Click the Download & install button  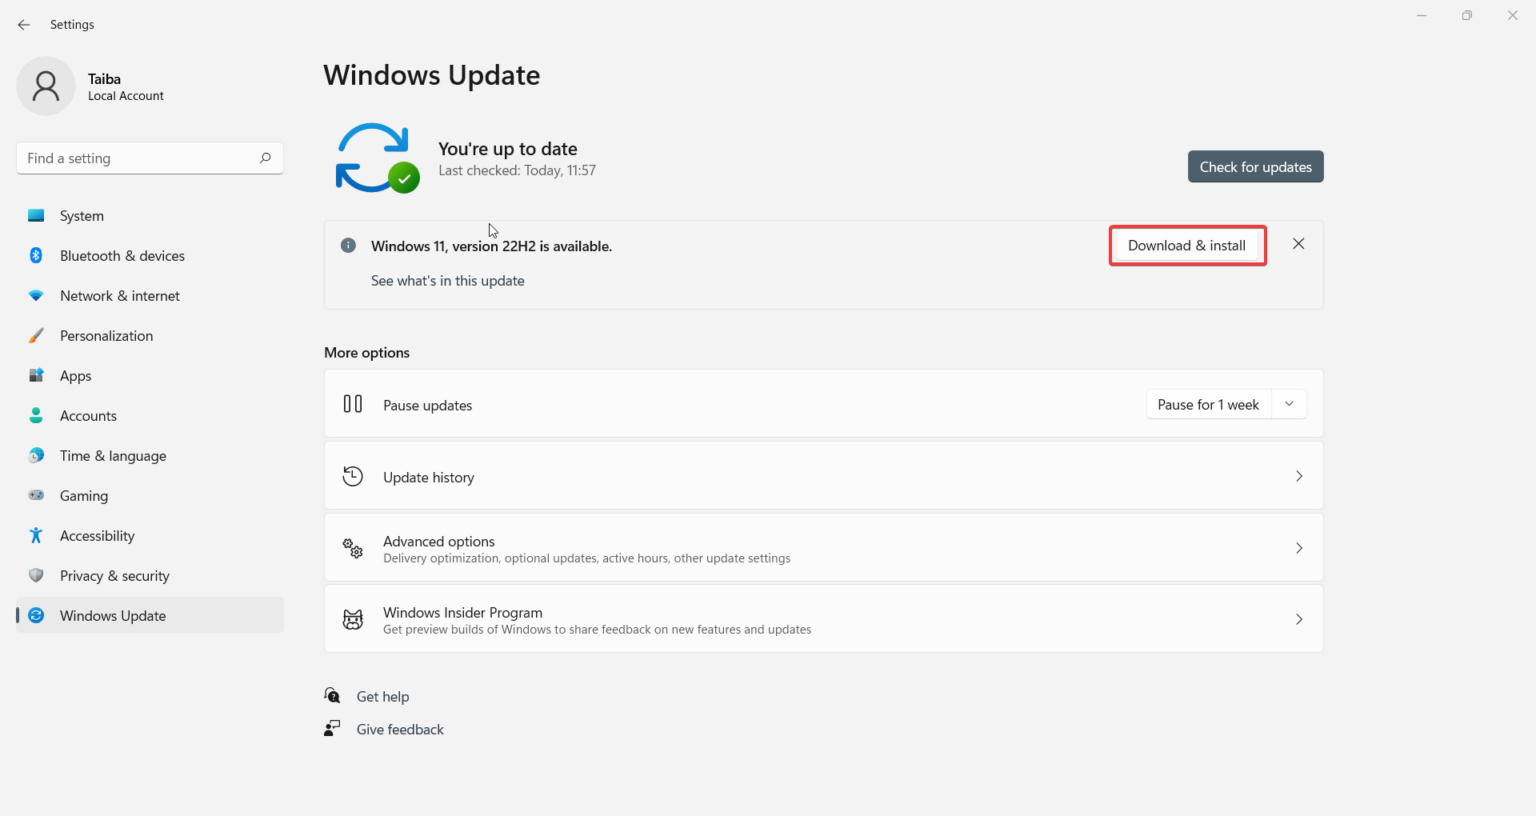click(x=1187, y=245)
